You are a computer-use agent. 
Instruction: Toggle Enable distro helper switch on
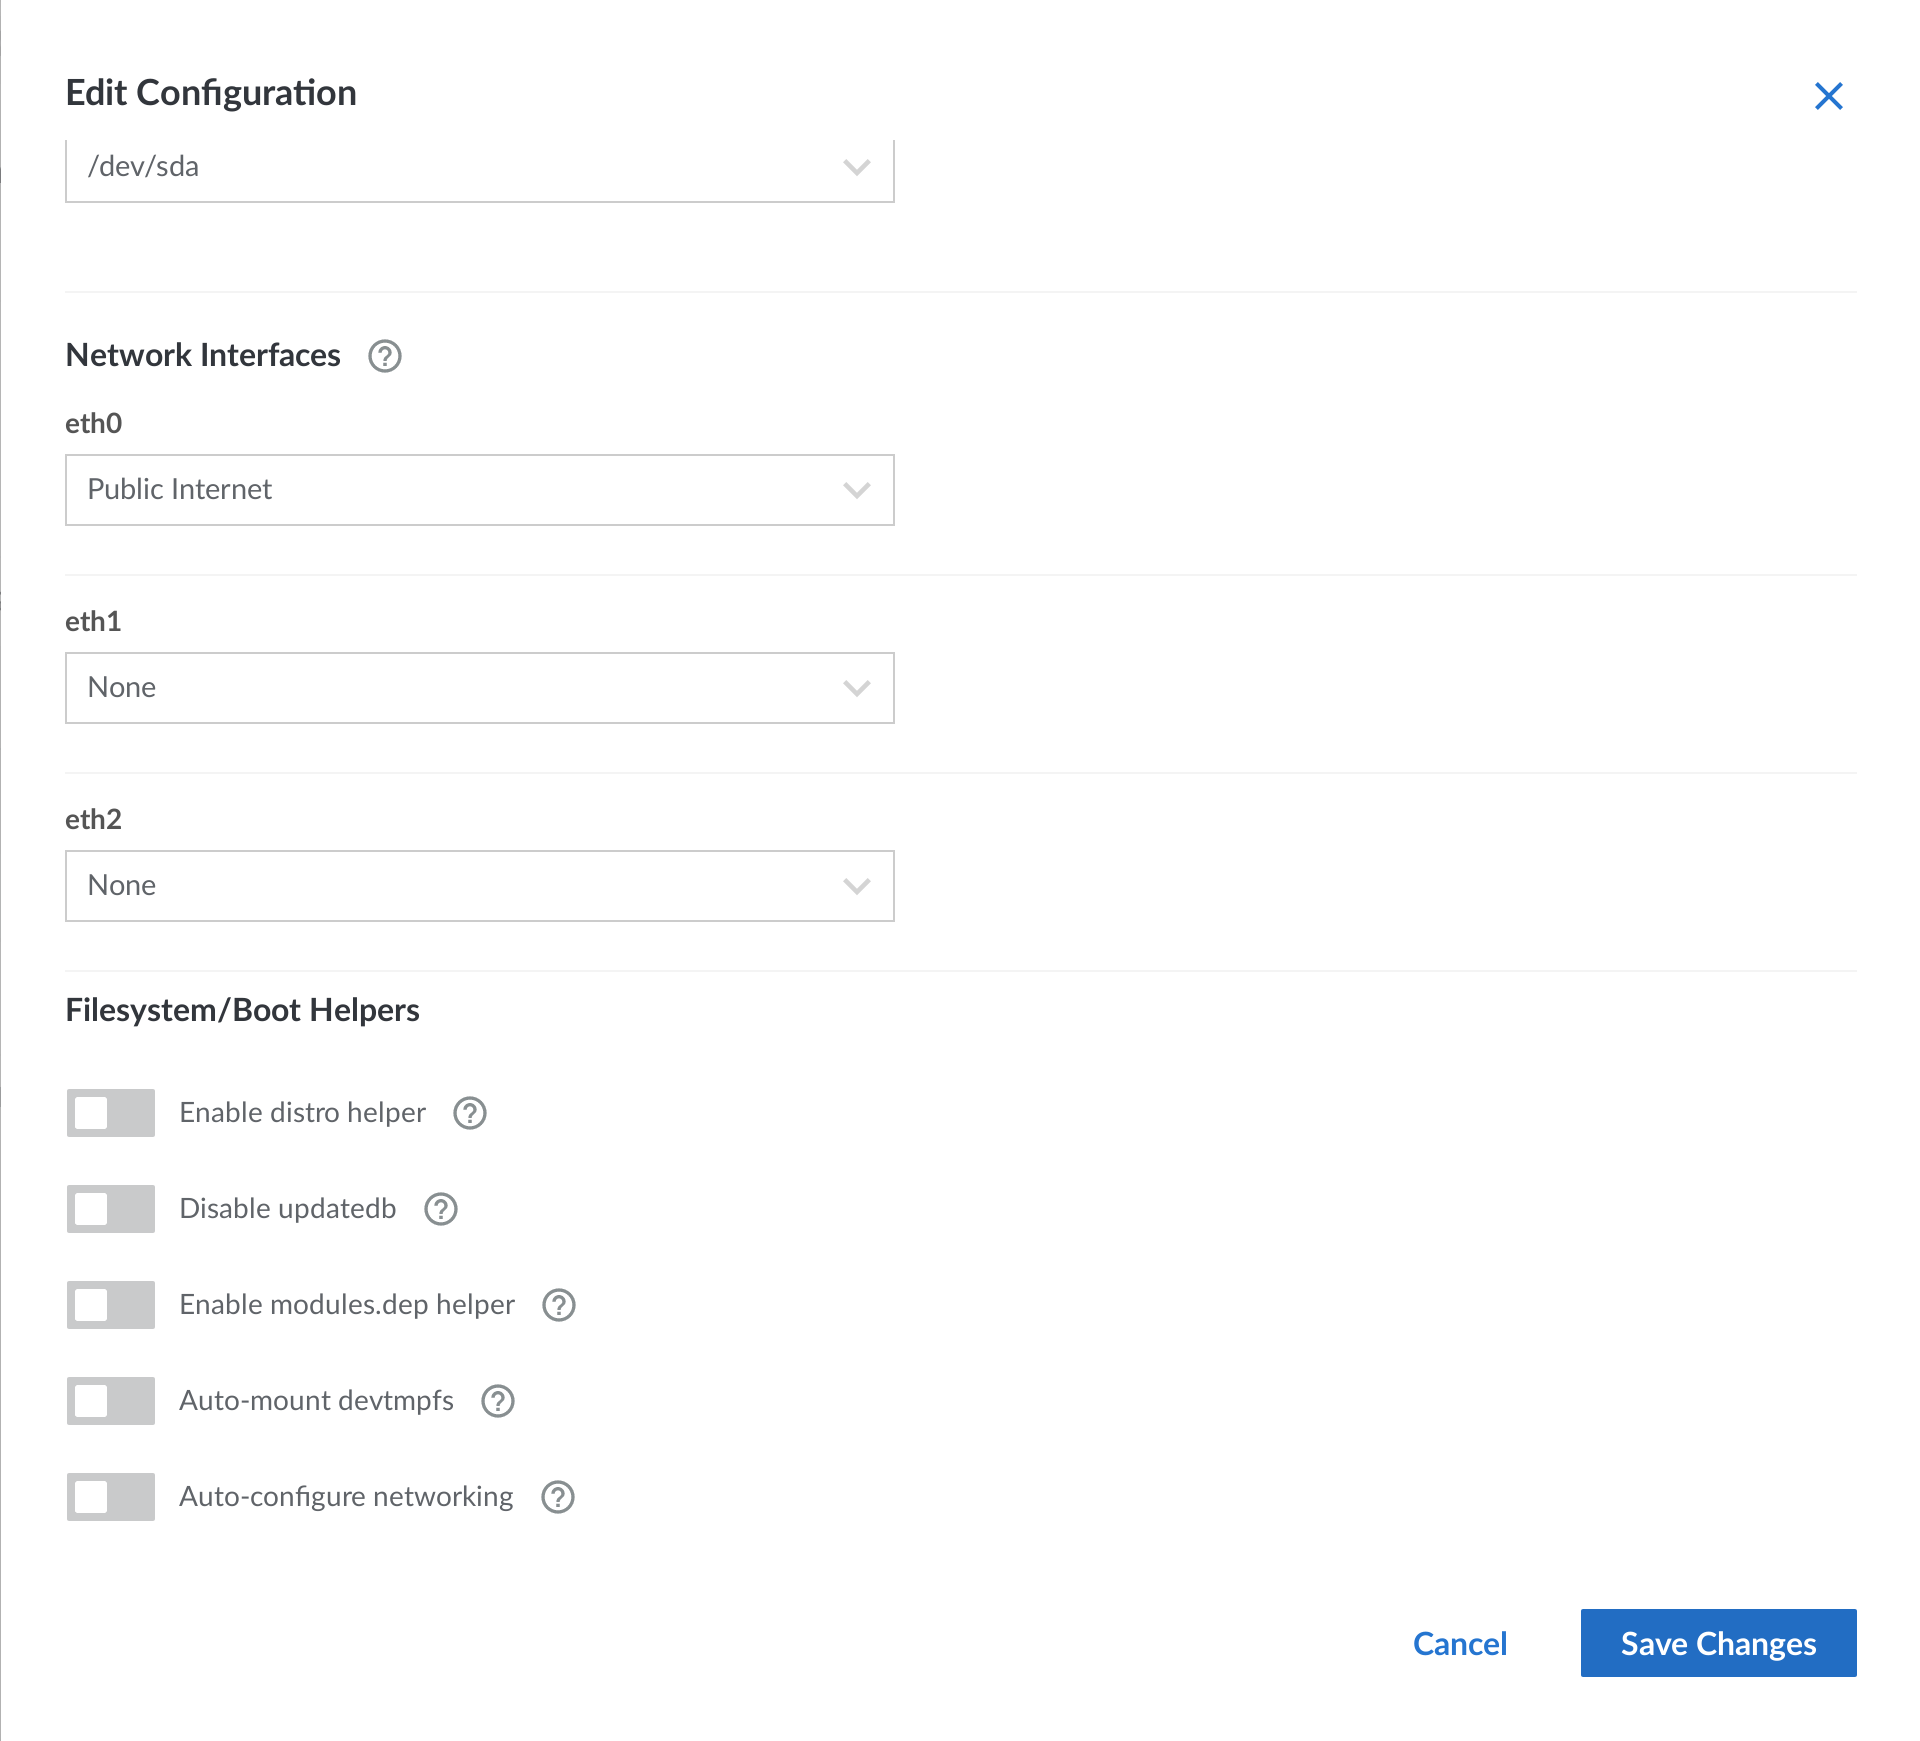[x=109, y=1112]
